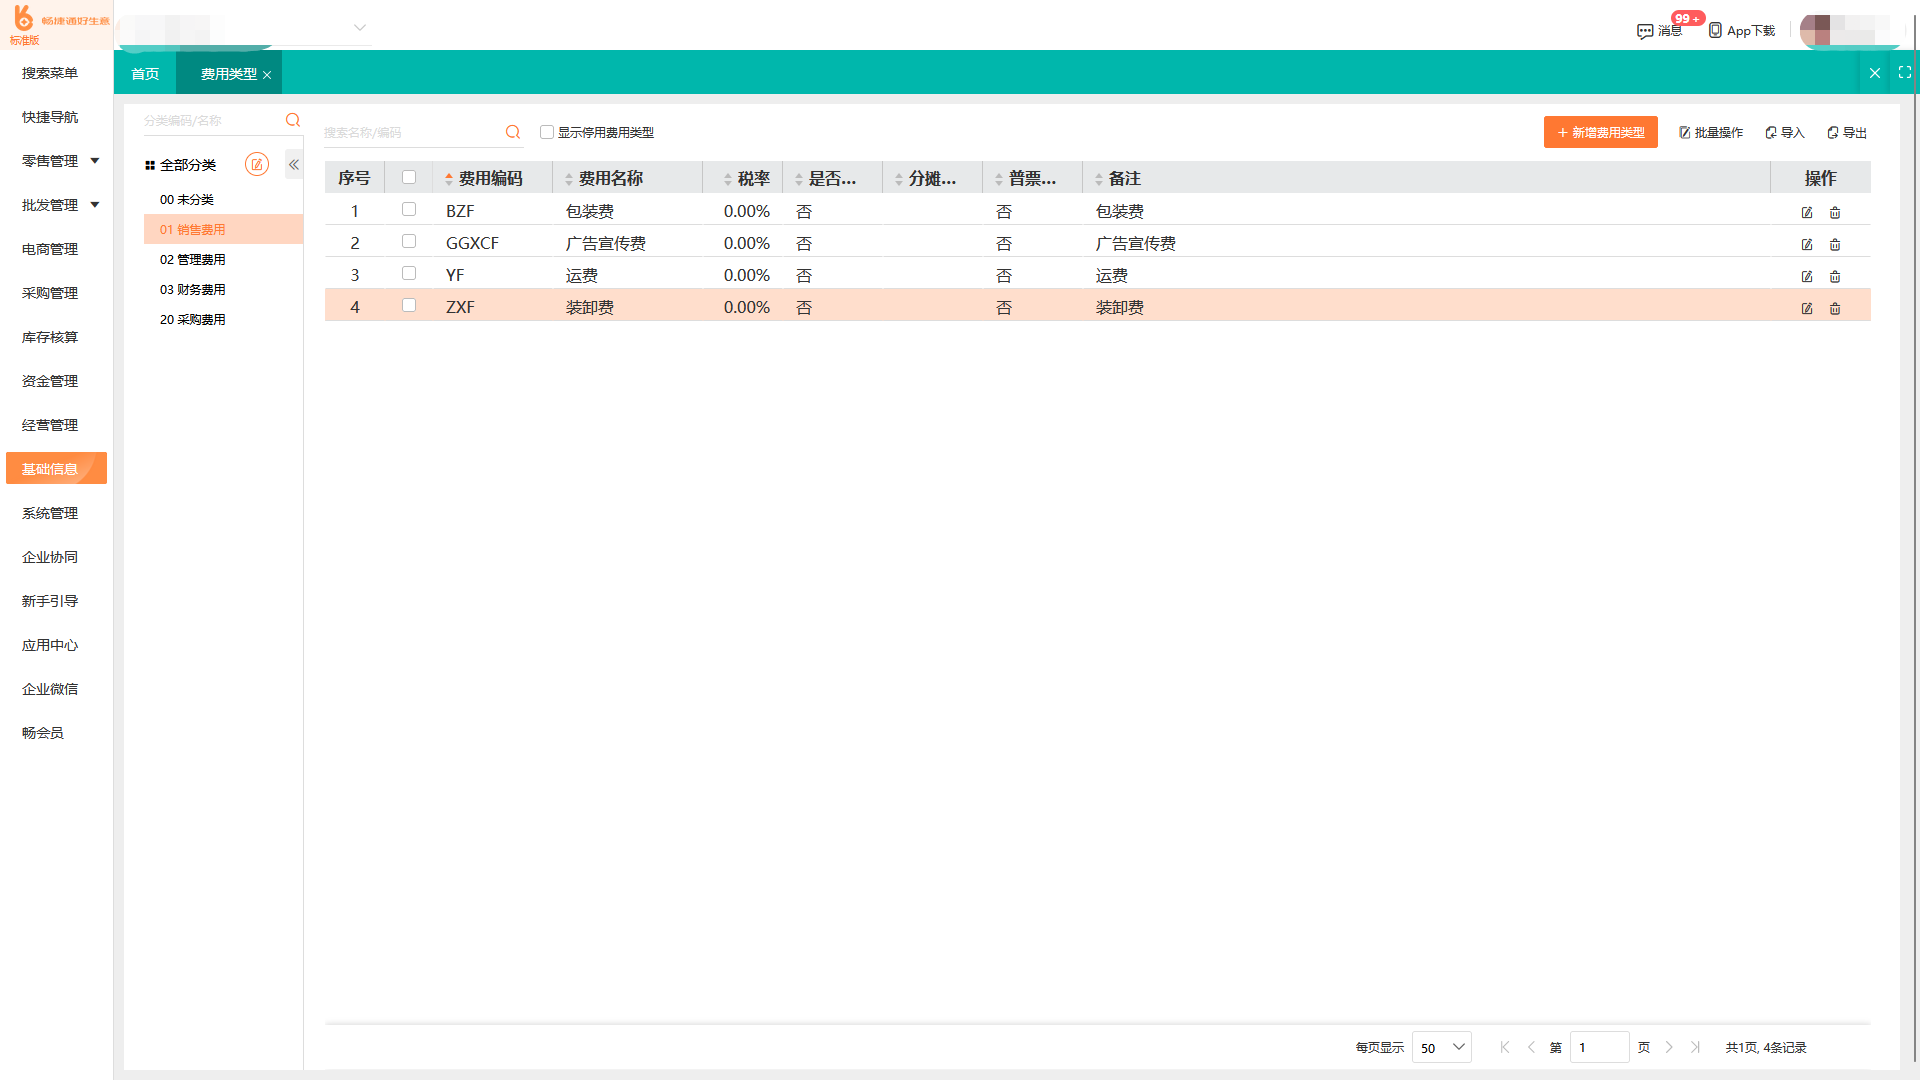Click 新增费用类型 button
Image resolution: width=1920 pixels, height=1080 pixels.
click(x=1600, y=131)
